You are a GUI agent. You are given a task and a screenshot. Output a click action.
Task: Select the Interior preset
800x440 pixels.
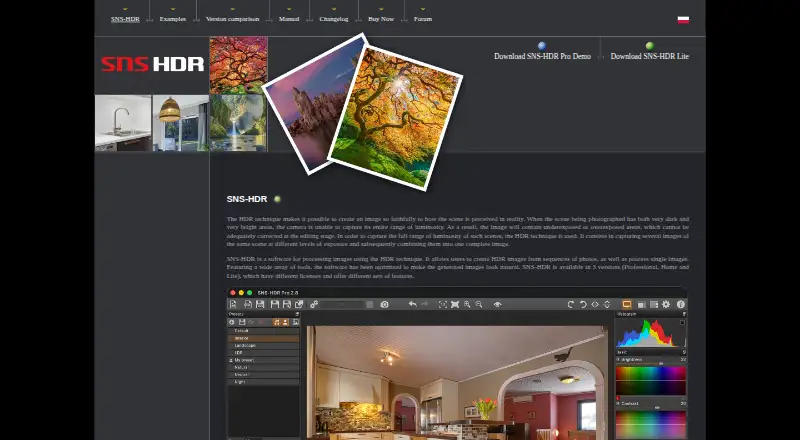[x=263, y=338]
